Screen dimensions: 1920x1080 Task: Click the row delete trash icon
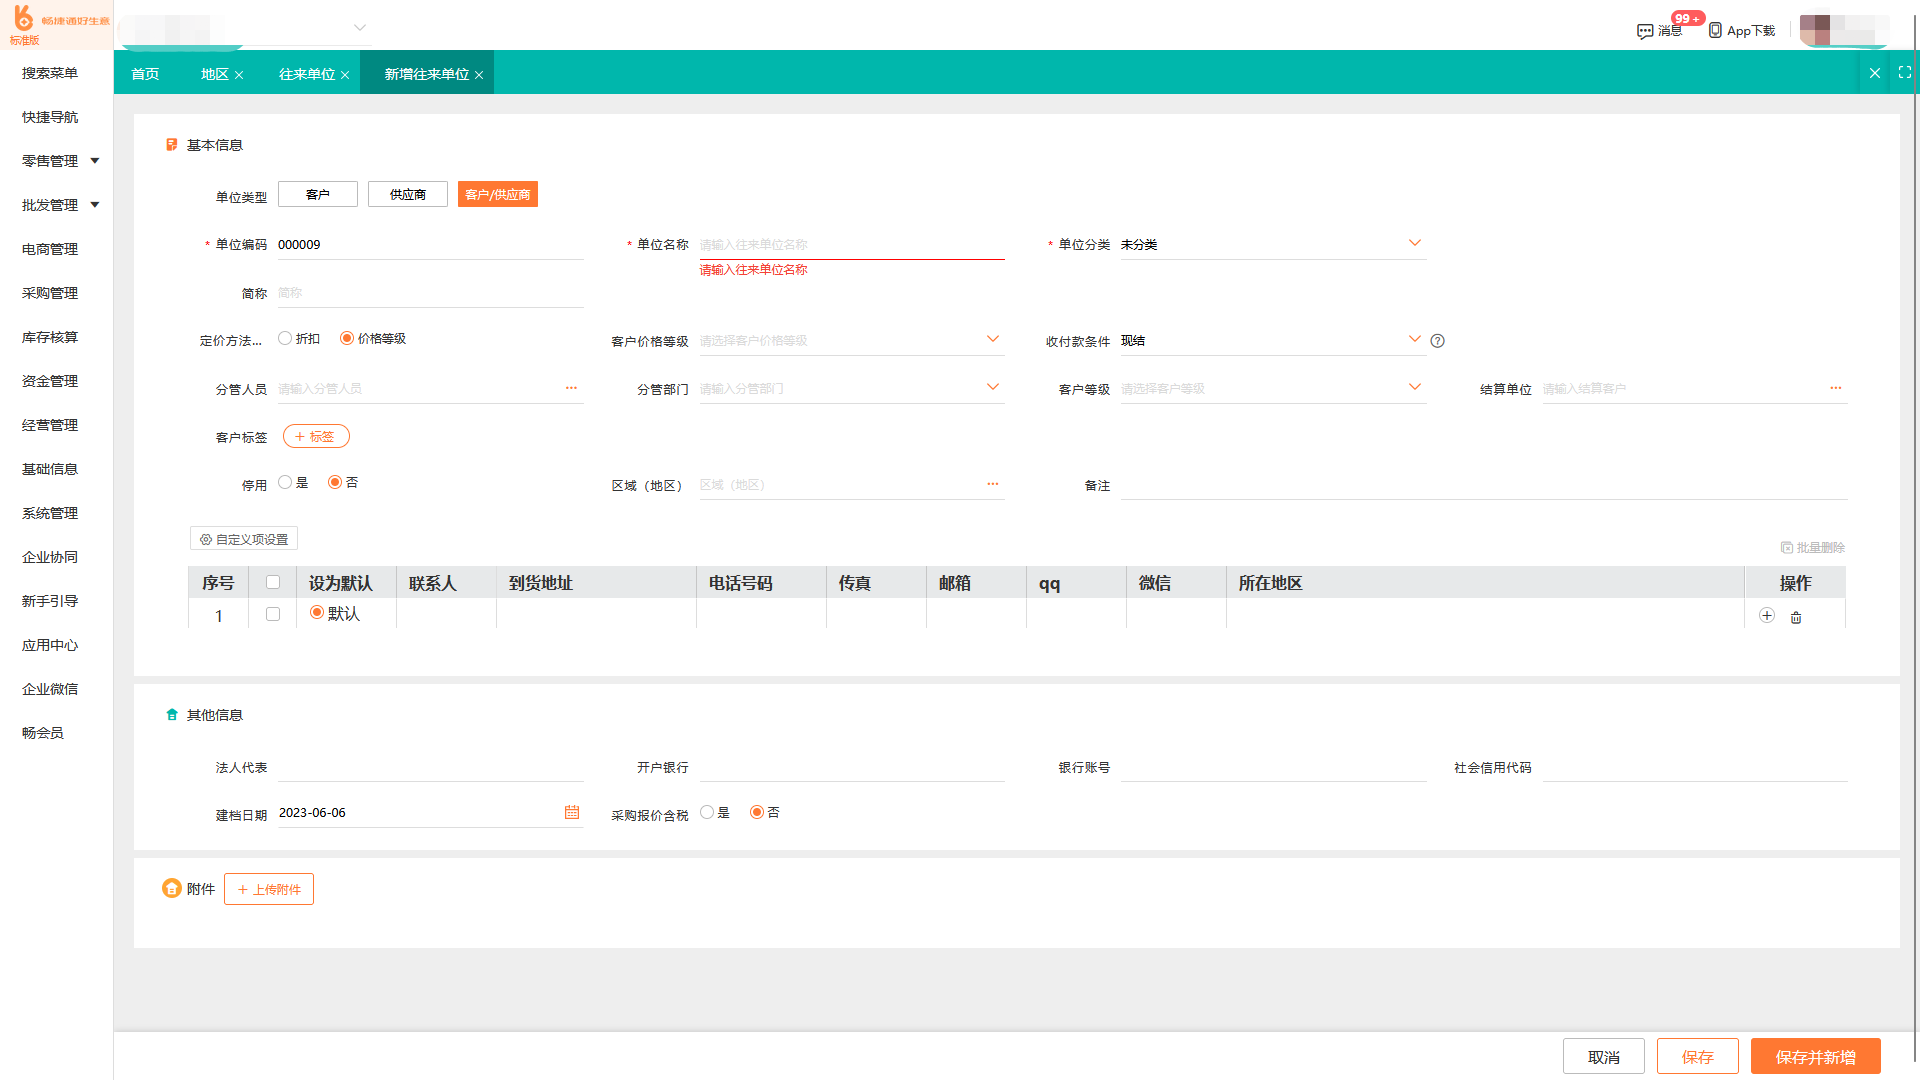[x=1796, y=615]
